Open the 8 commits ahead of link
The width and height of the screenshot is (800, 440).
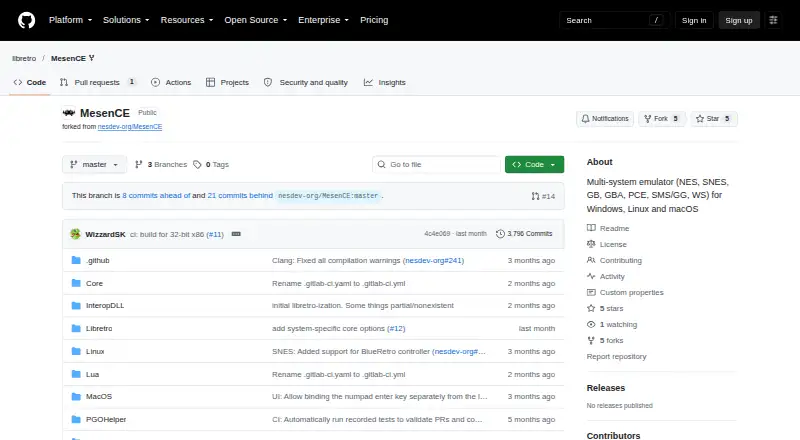click(156, 195)
